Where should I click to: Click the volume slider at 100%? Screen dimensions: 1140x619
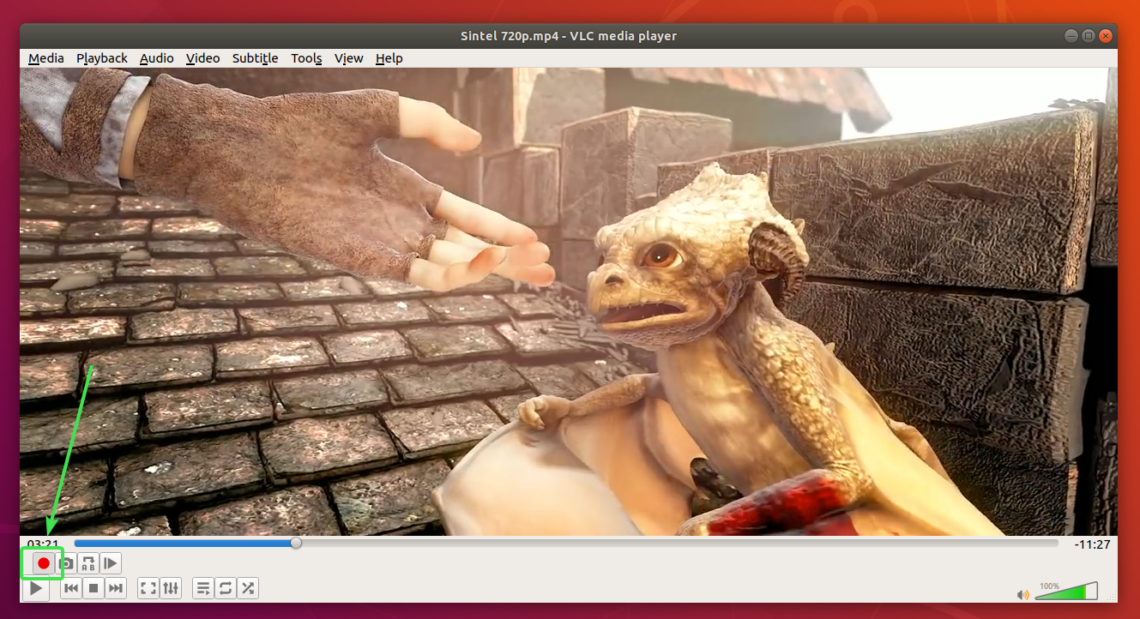1066,591
